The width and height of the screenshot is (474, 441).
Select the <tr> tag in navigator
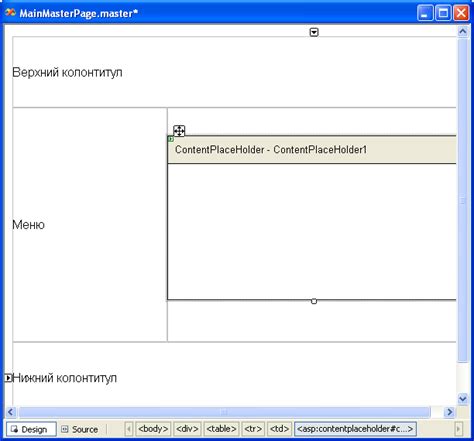point(253,429)
